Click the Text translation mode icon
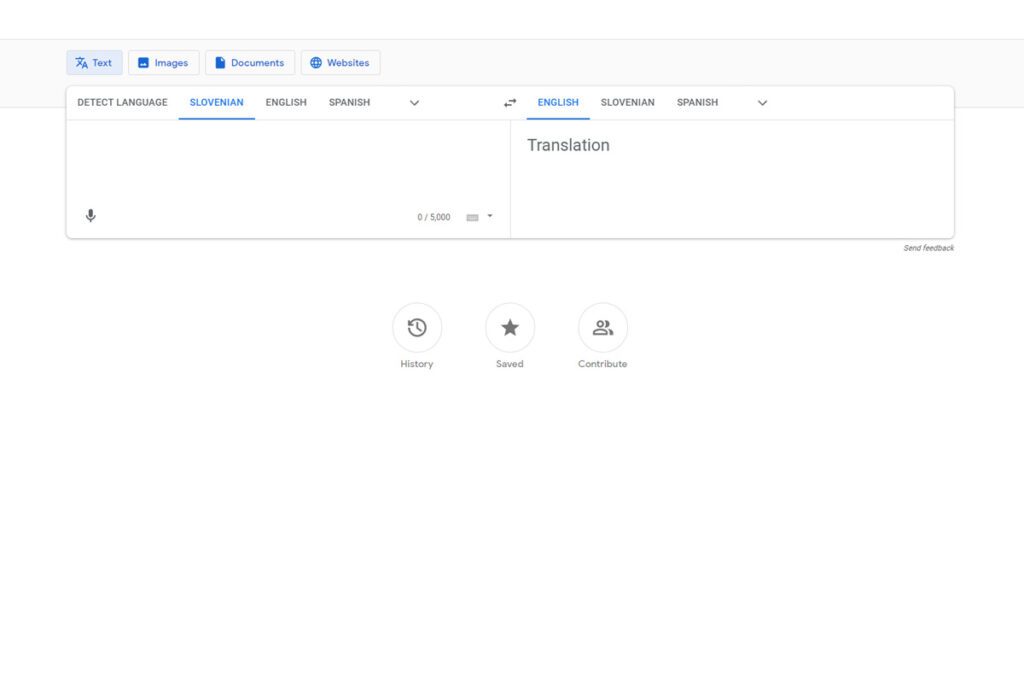This screenshot has height=683, width=1024. coord(79,62)
